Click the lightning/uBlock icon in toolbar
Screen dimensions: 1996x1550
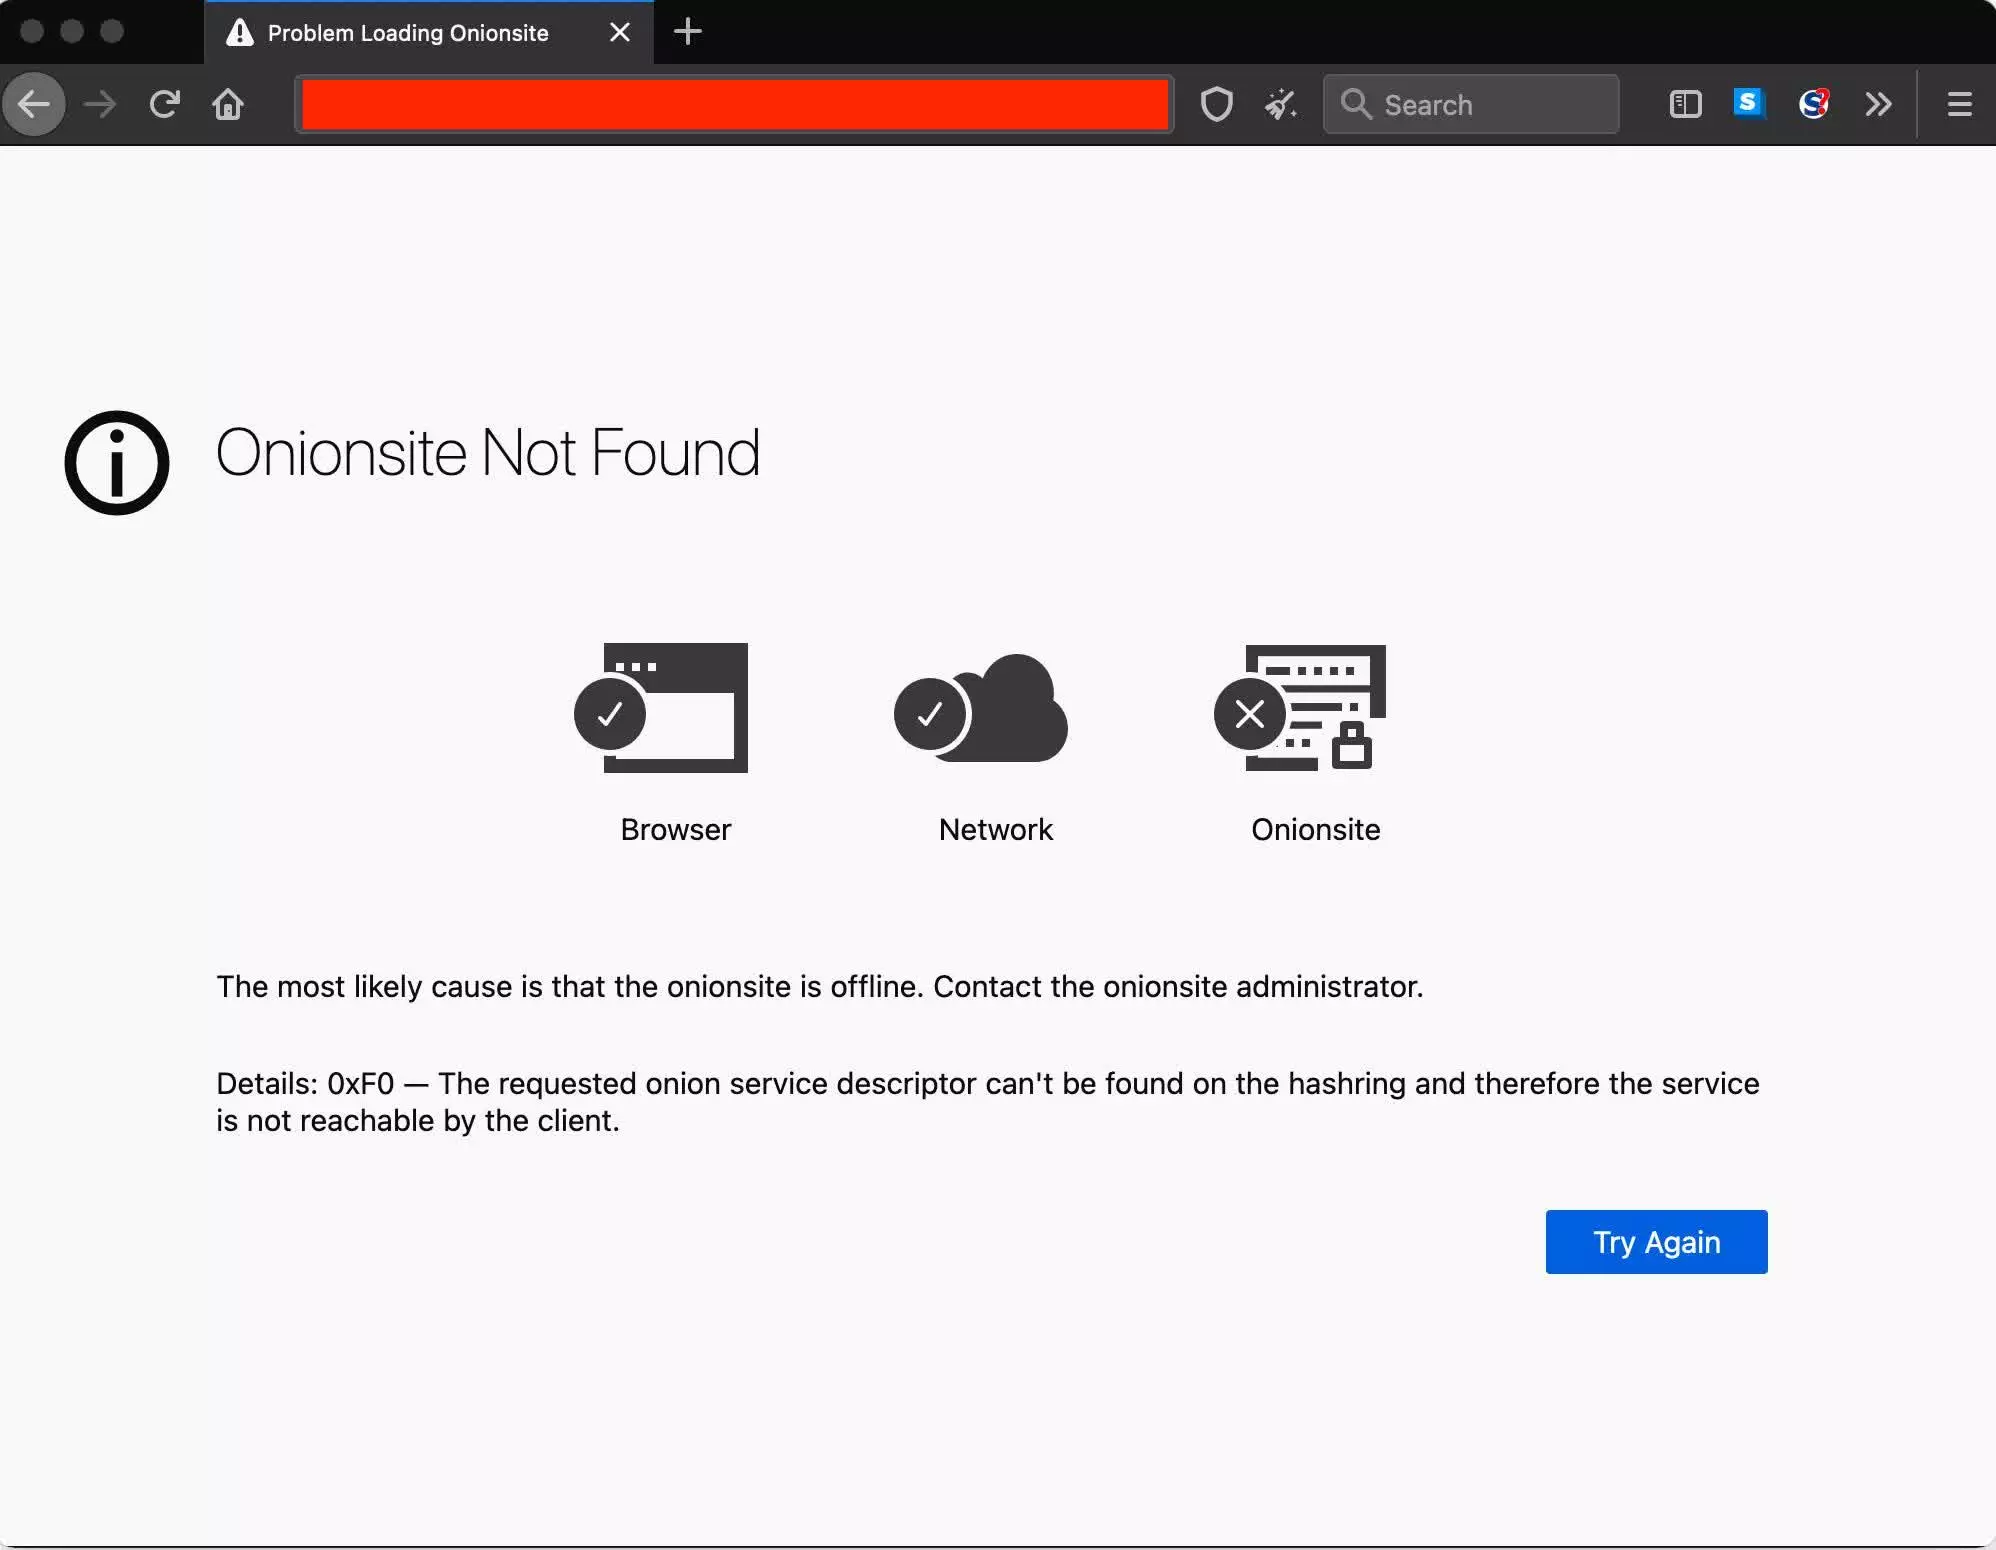coord(1282,104)
